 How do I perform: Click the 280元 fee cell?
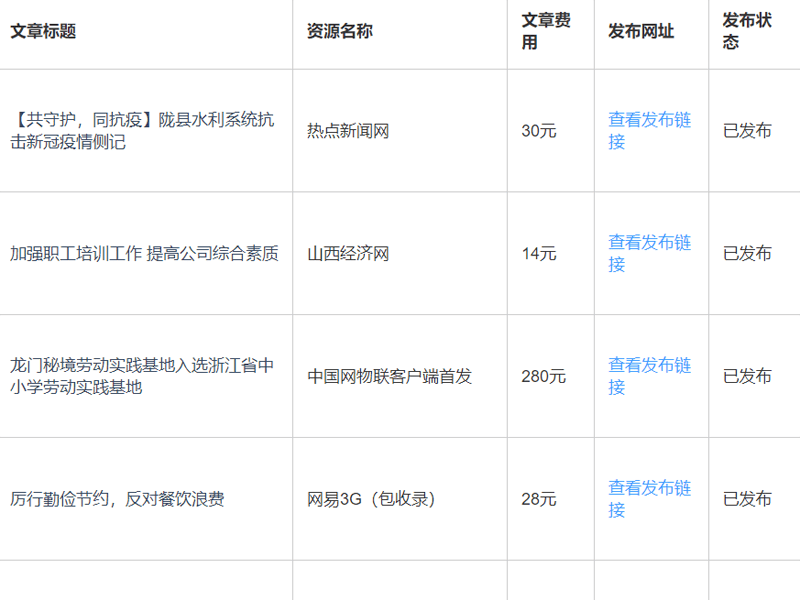543,377
